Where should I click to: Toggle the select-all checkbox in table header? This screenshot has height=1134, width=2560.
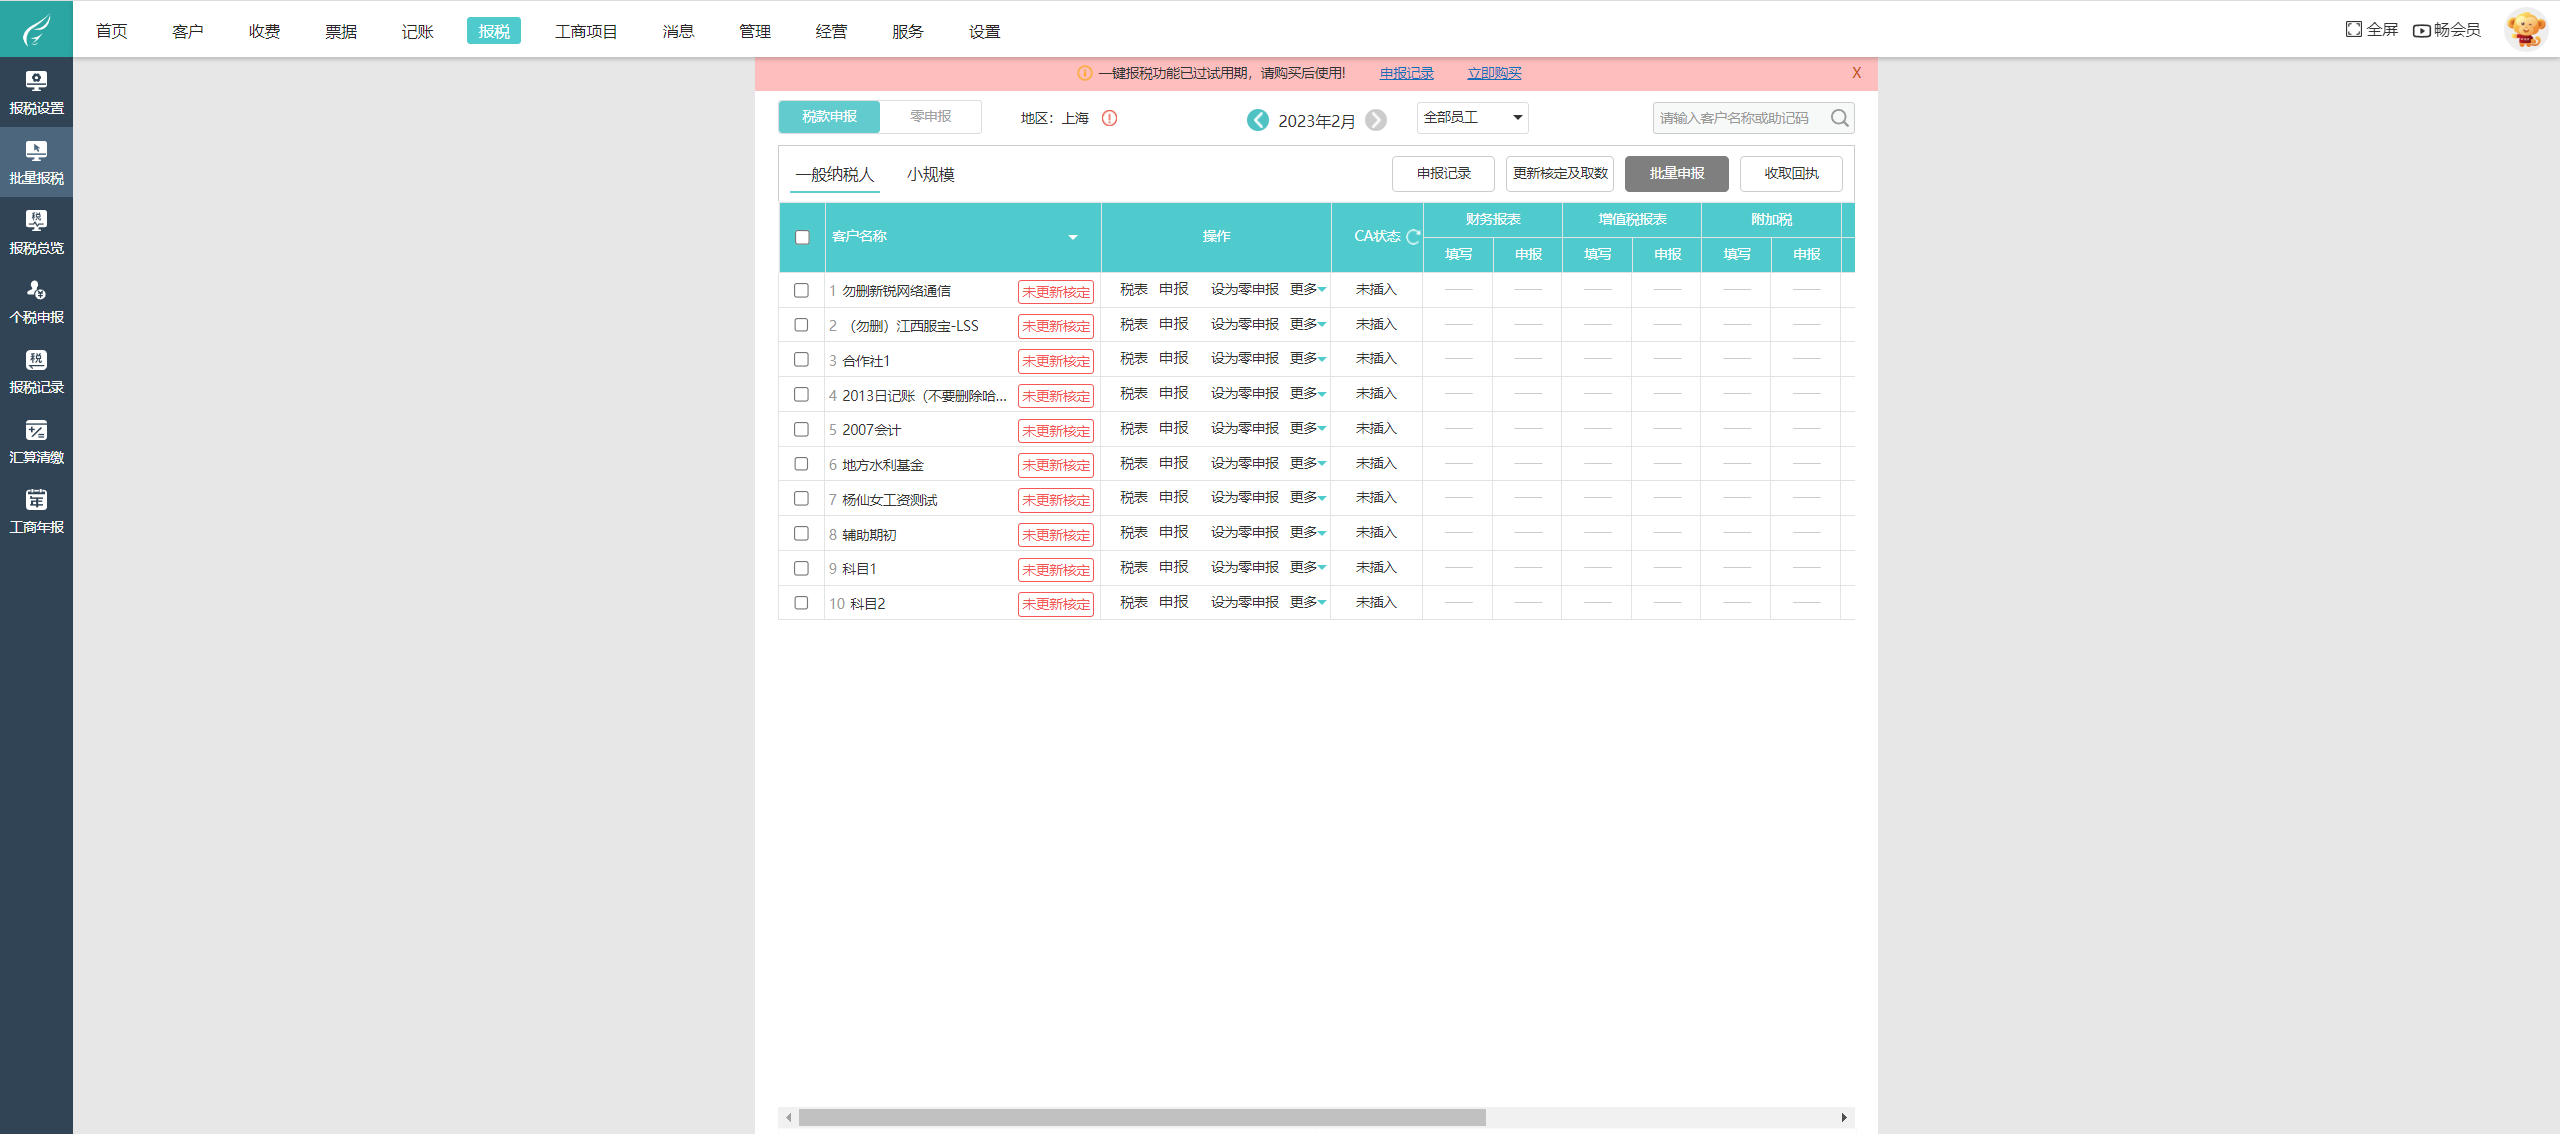coord(803,237)
